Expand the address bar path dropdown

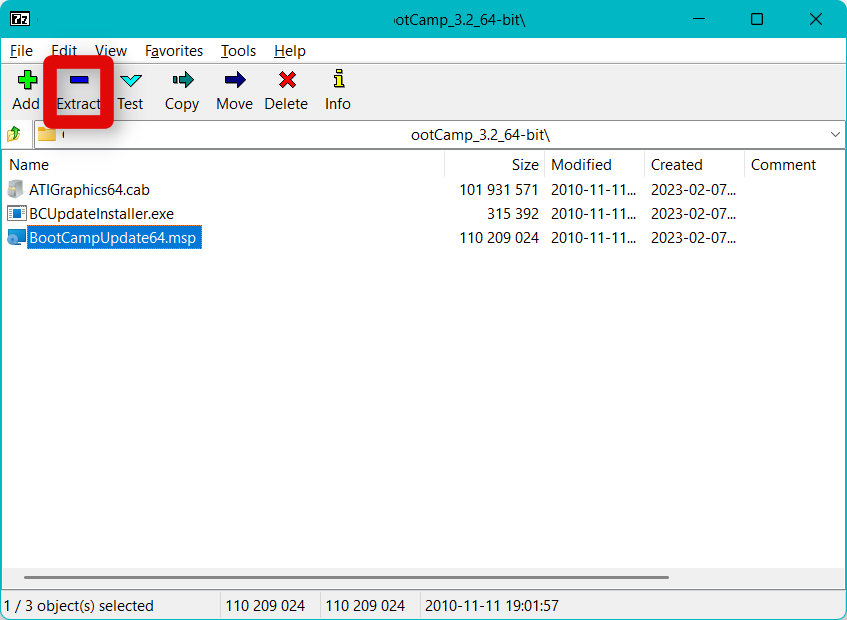835,134
